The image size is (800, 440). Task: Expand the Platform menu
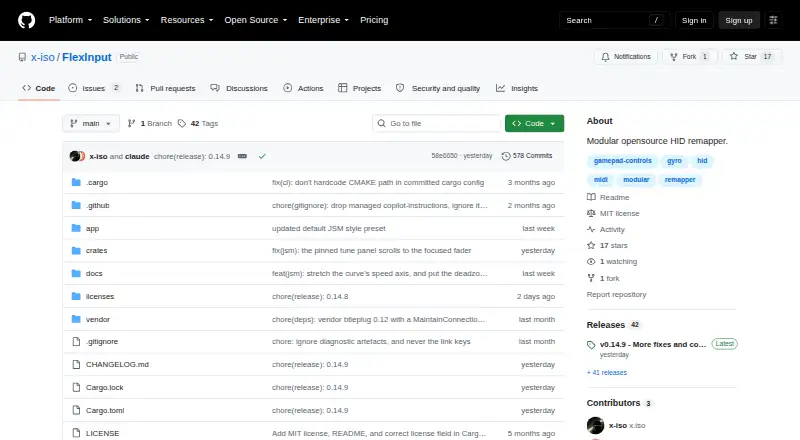coord(70,20)
